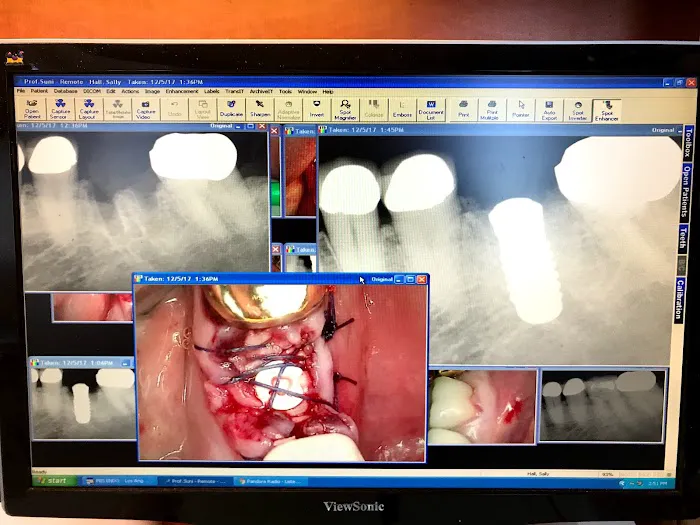Toggle the Spot Inverter tool
This screenshot has width=700, height=525.
click(578, 109)
